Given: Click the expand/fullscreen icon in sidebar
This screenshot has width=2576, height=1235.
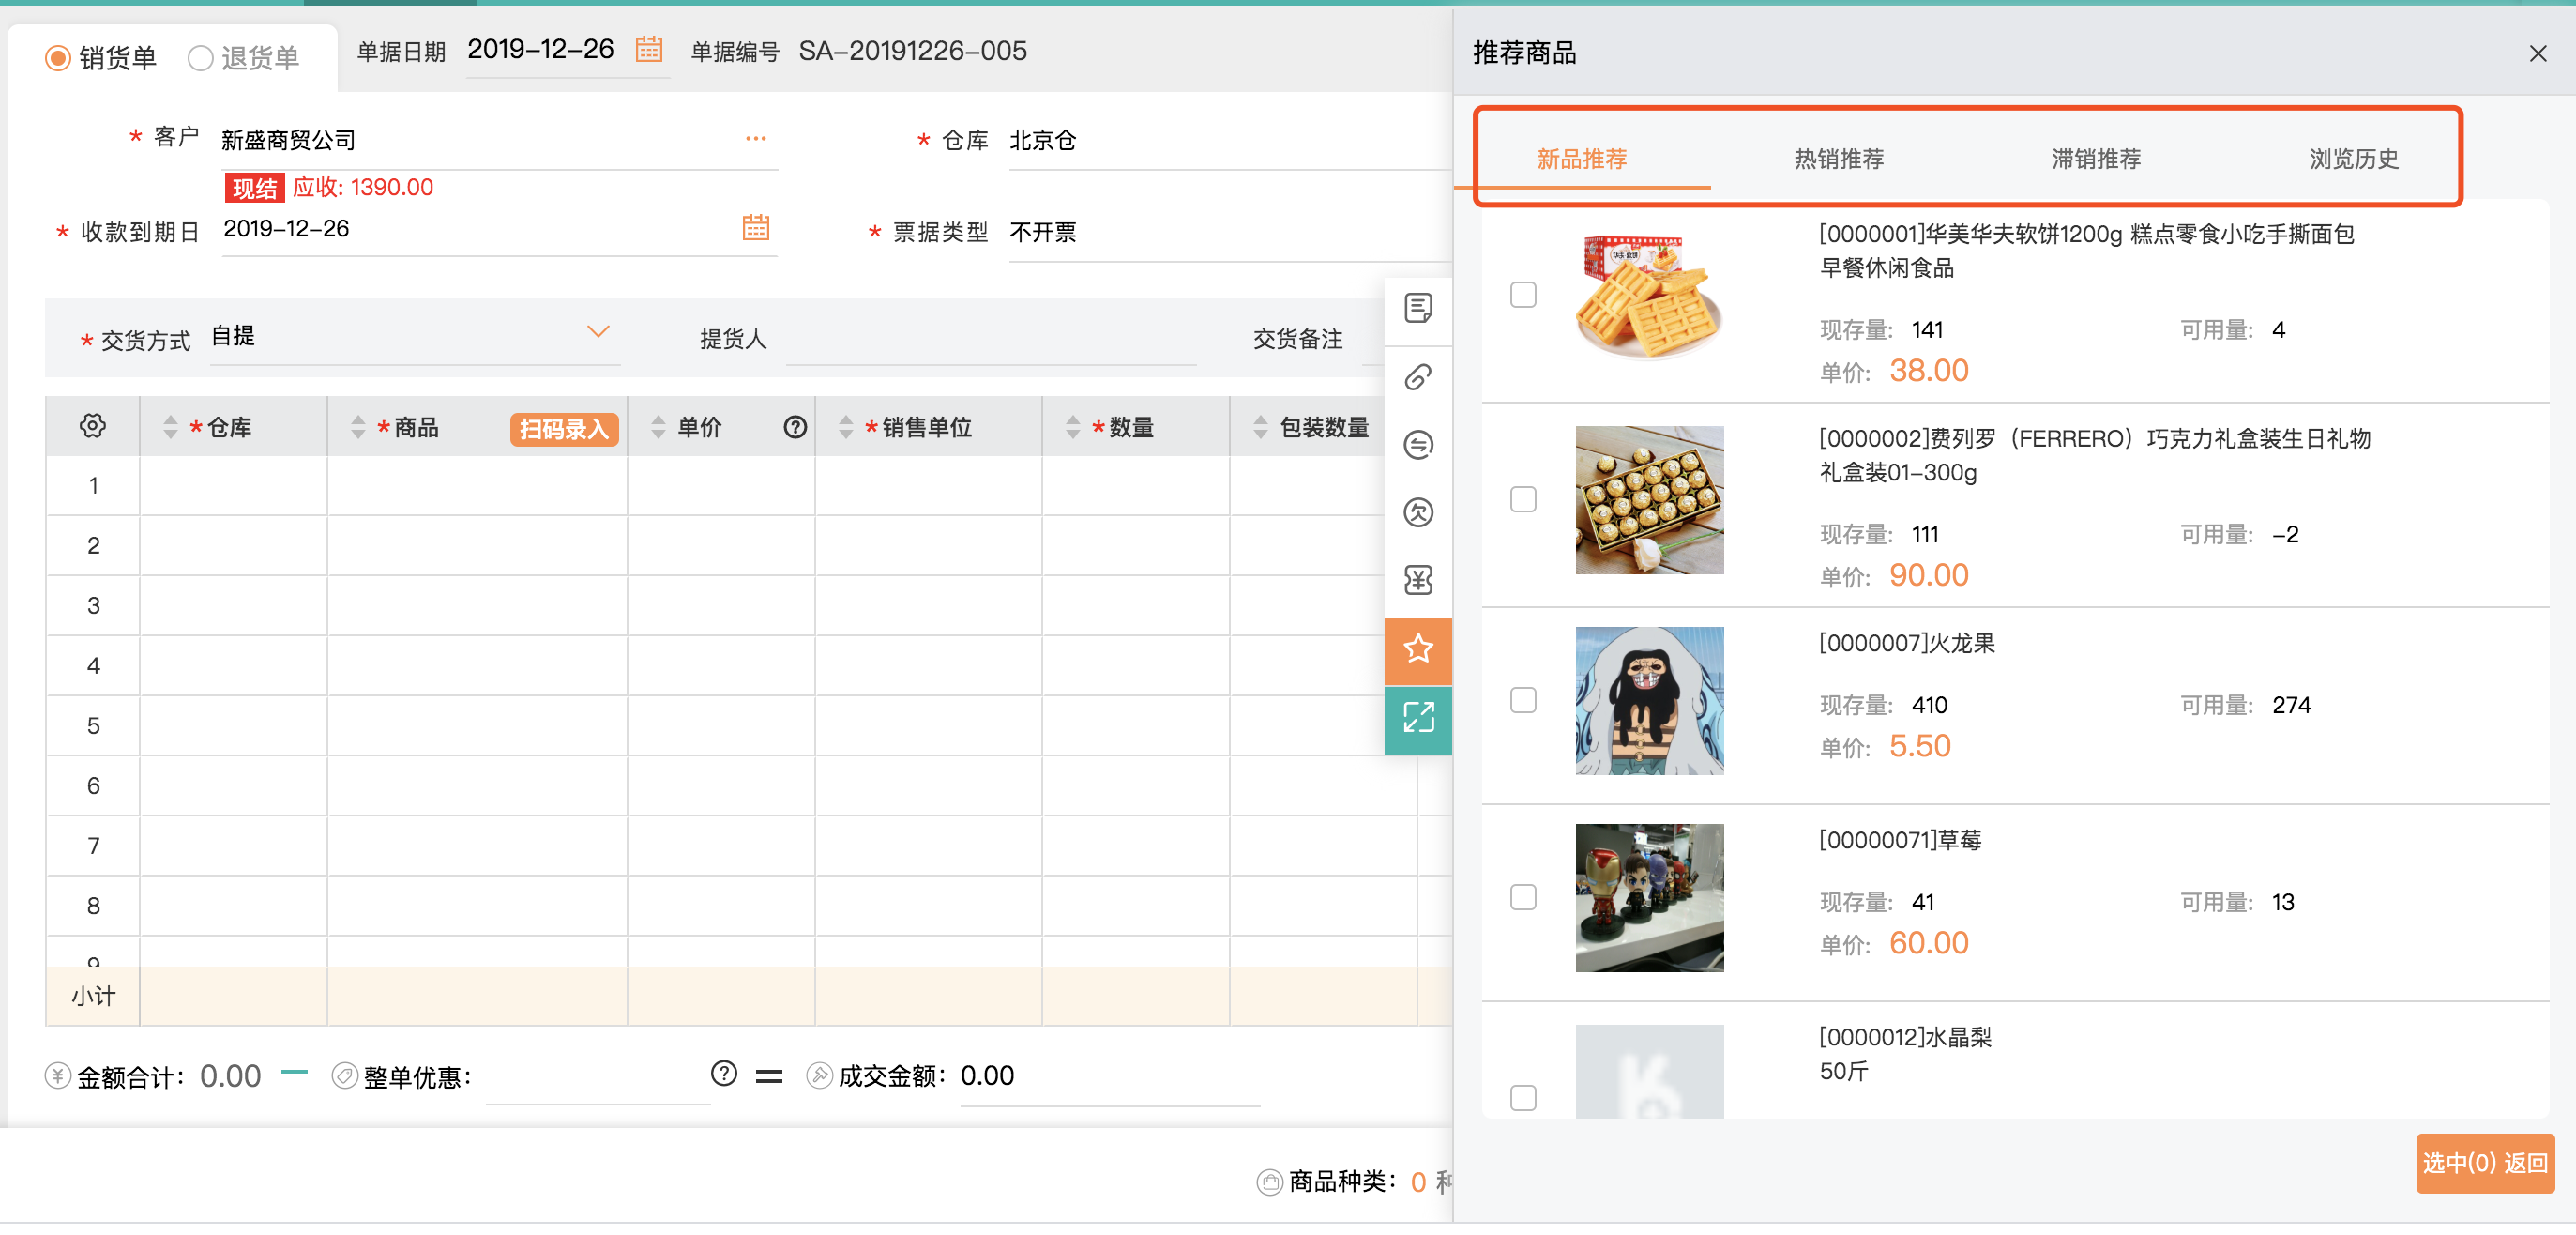Looking at the screenshot, I should pyautogui.click(x=1417, y=719).
